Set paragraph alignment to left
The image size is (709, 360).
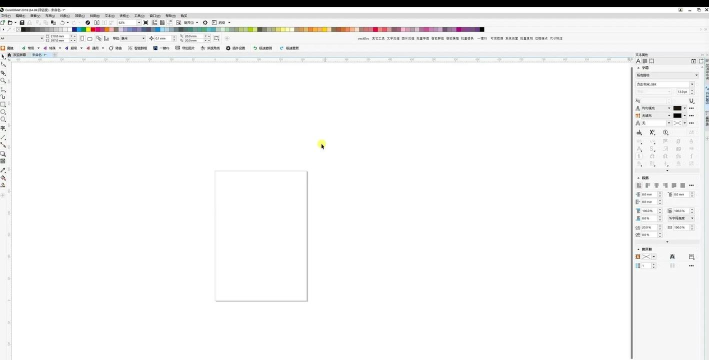pyautogui.click(x=648, y=185)
